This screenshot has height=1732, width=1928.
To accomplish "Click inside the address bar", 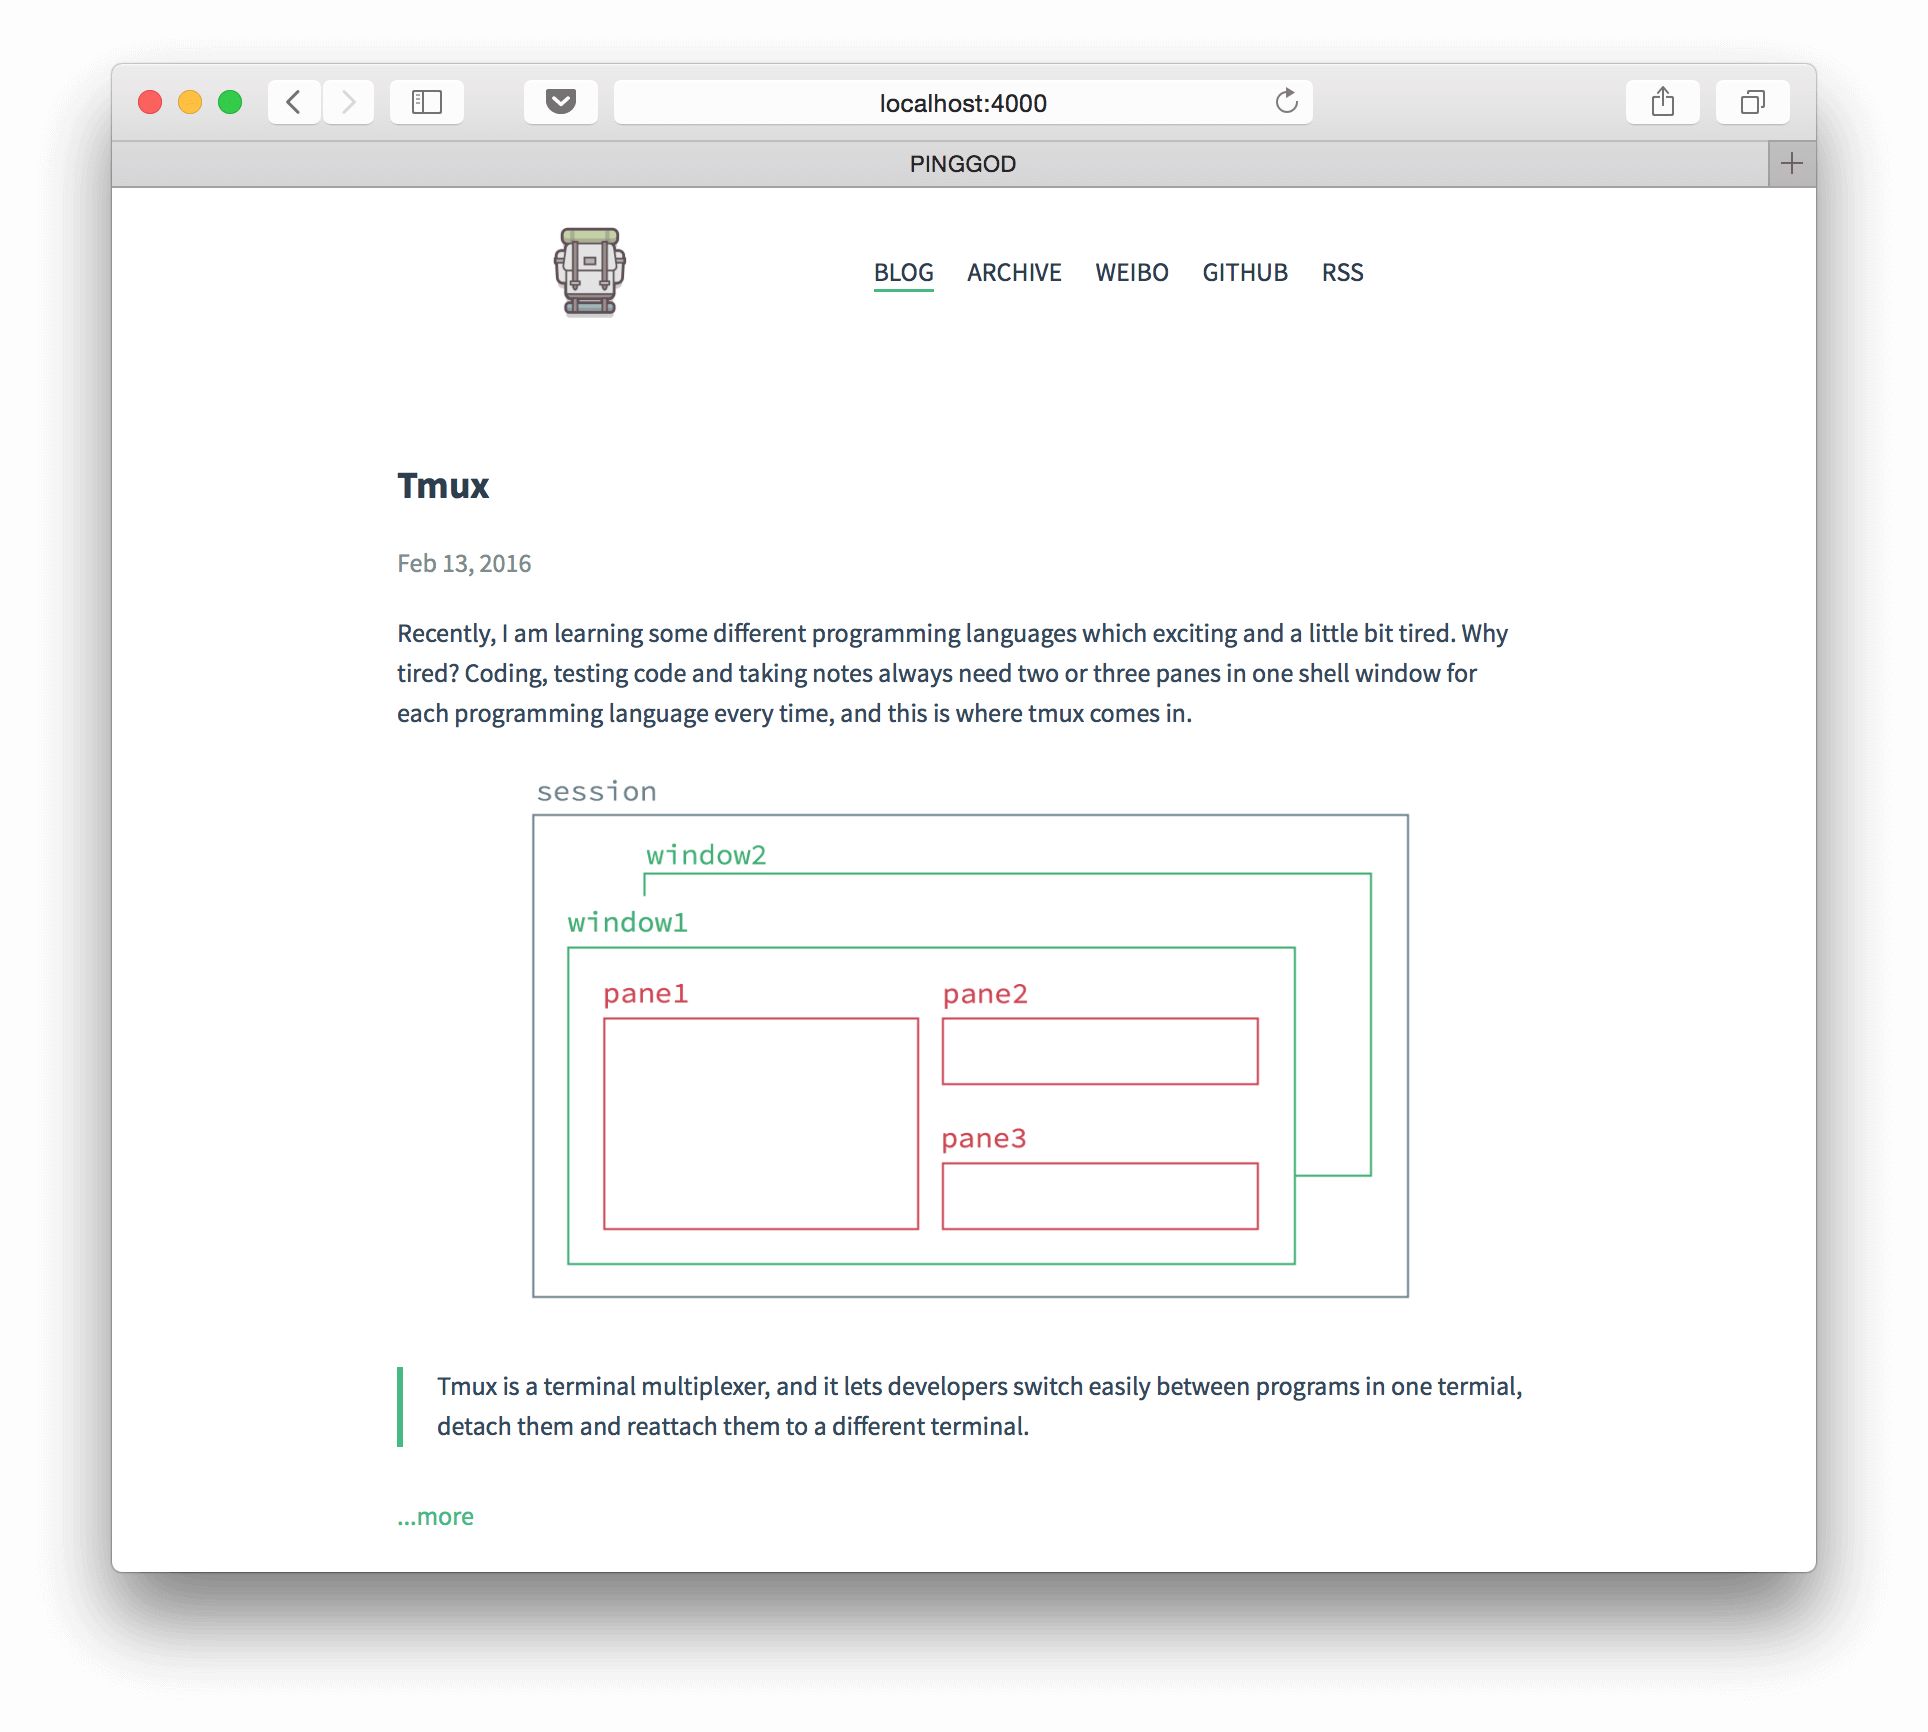I will (962, 101).
